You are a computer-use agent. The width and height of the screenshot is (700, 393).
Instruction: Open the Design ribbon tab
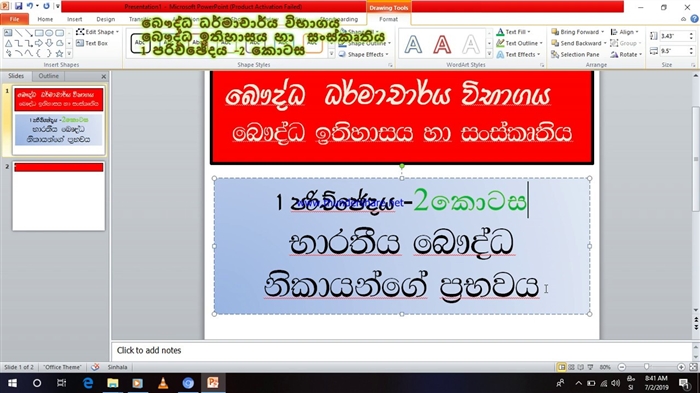coord(106,19)
